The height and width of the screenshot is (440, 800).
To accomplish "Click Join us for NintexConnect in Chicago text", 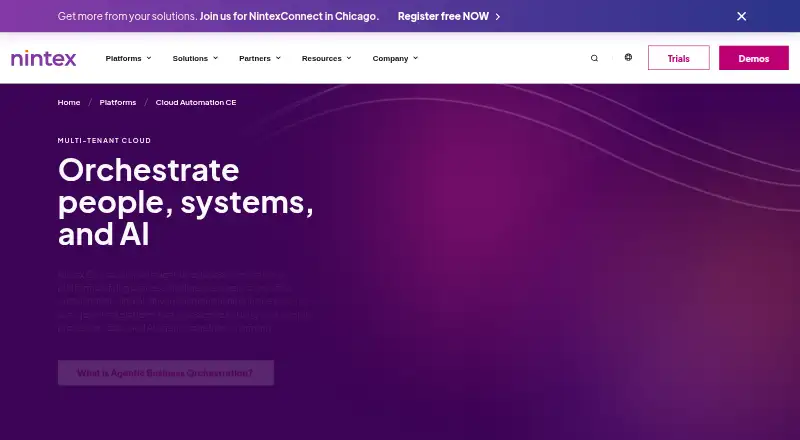I will point(289,16).
